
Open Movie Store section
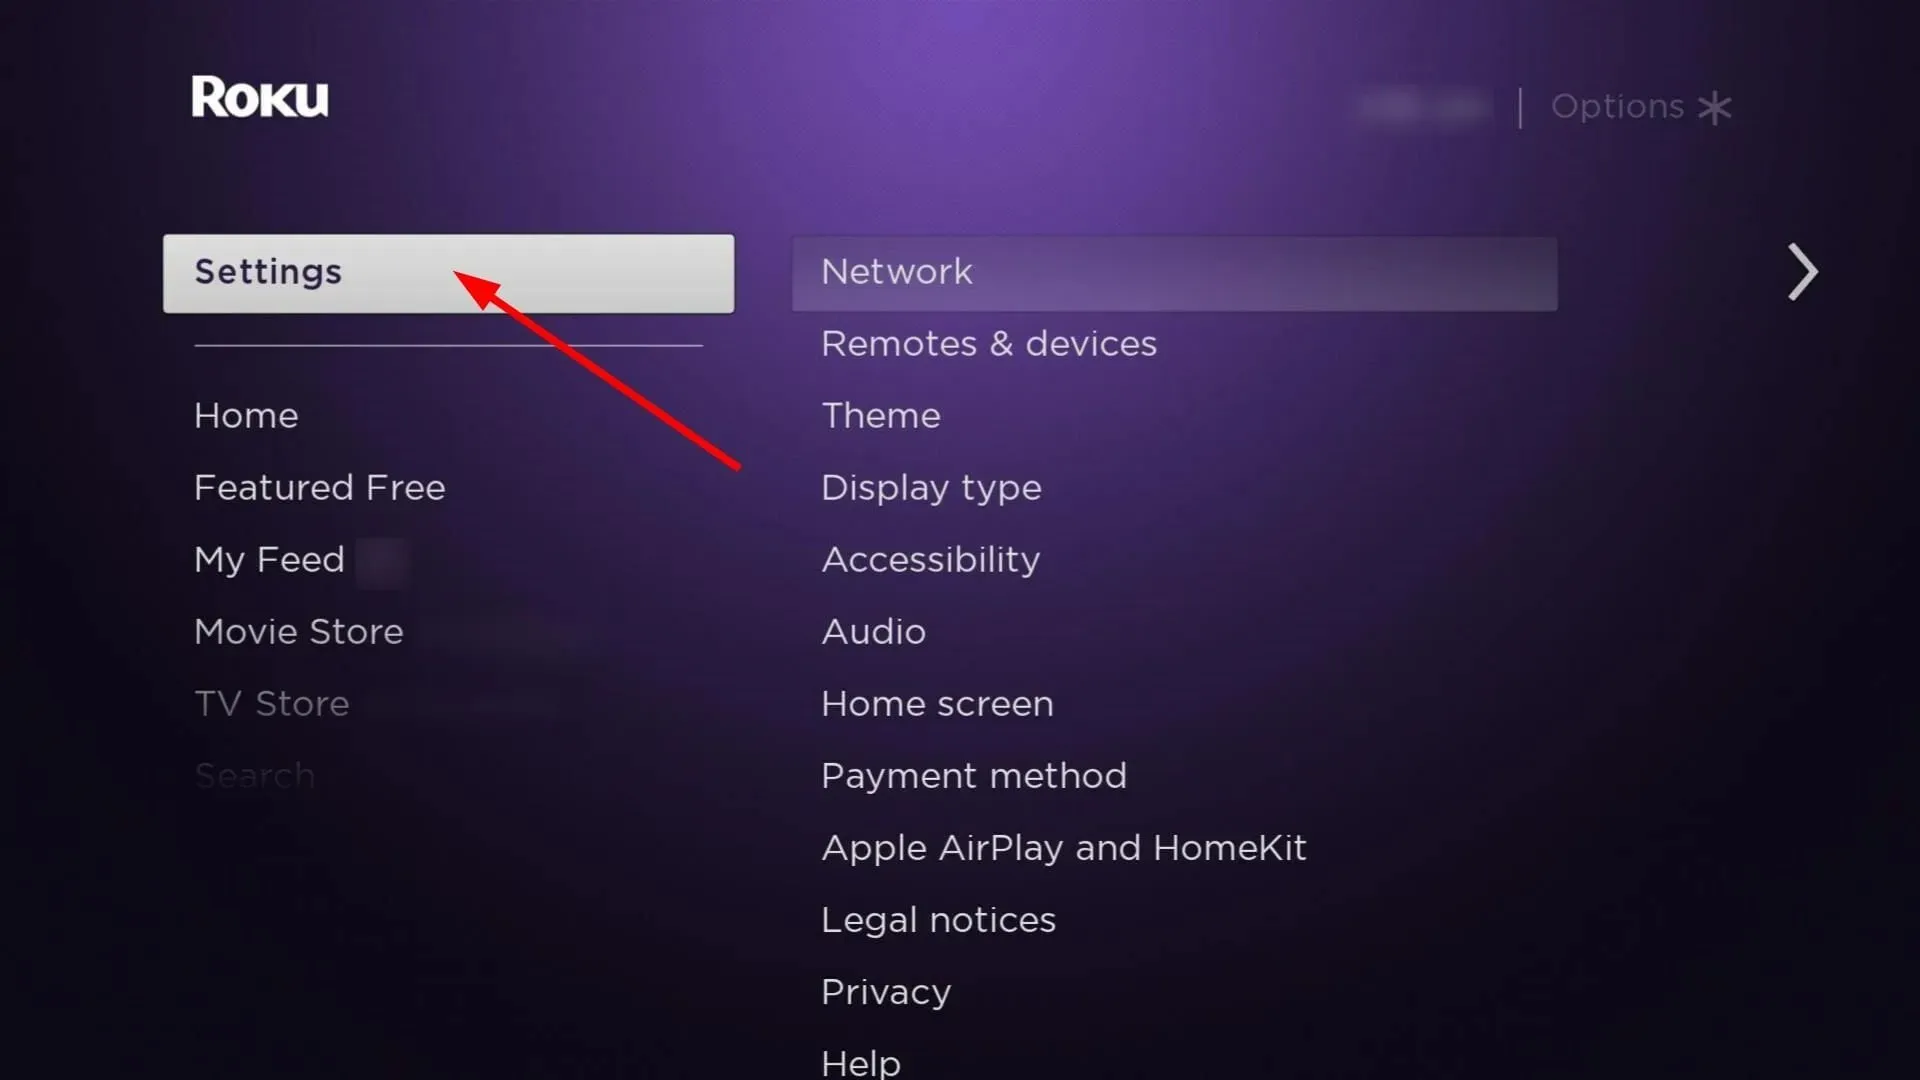(298, 632)
